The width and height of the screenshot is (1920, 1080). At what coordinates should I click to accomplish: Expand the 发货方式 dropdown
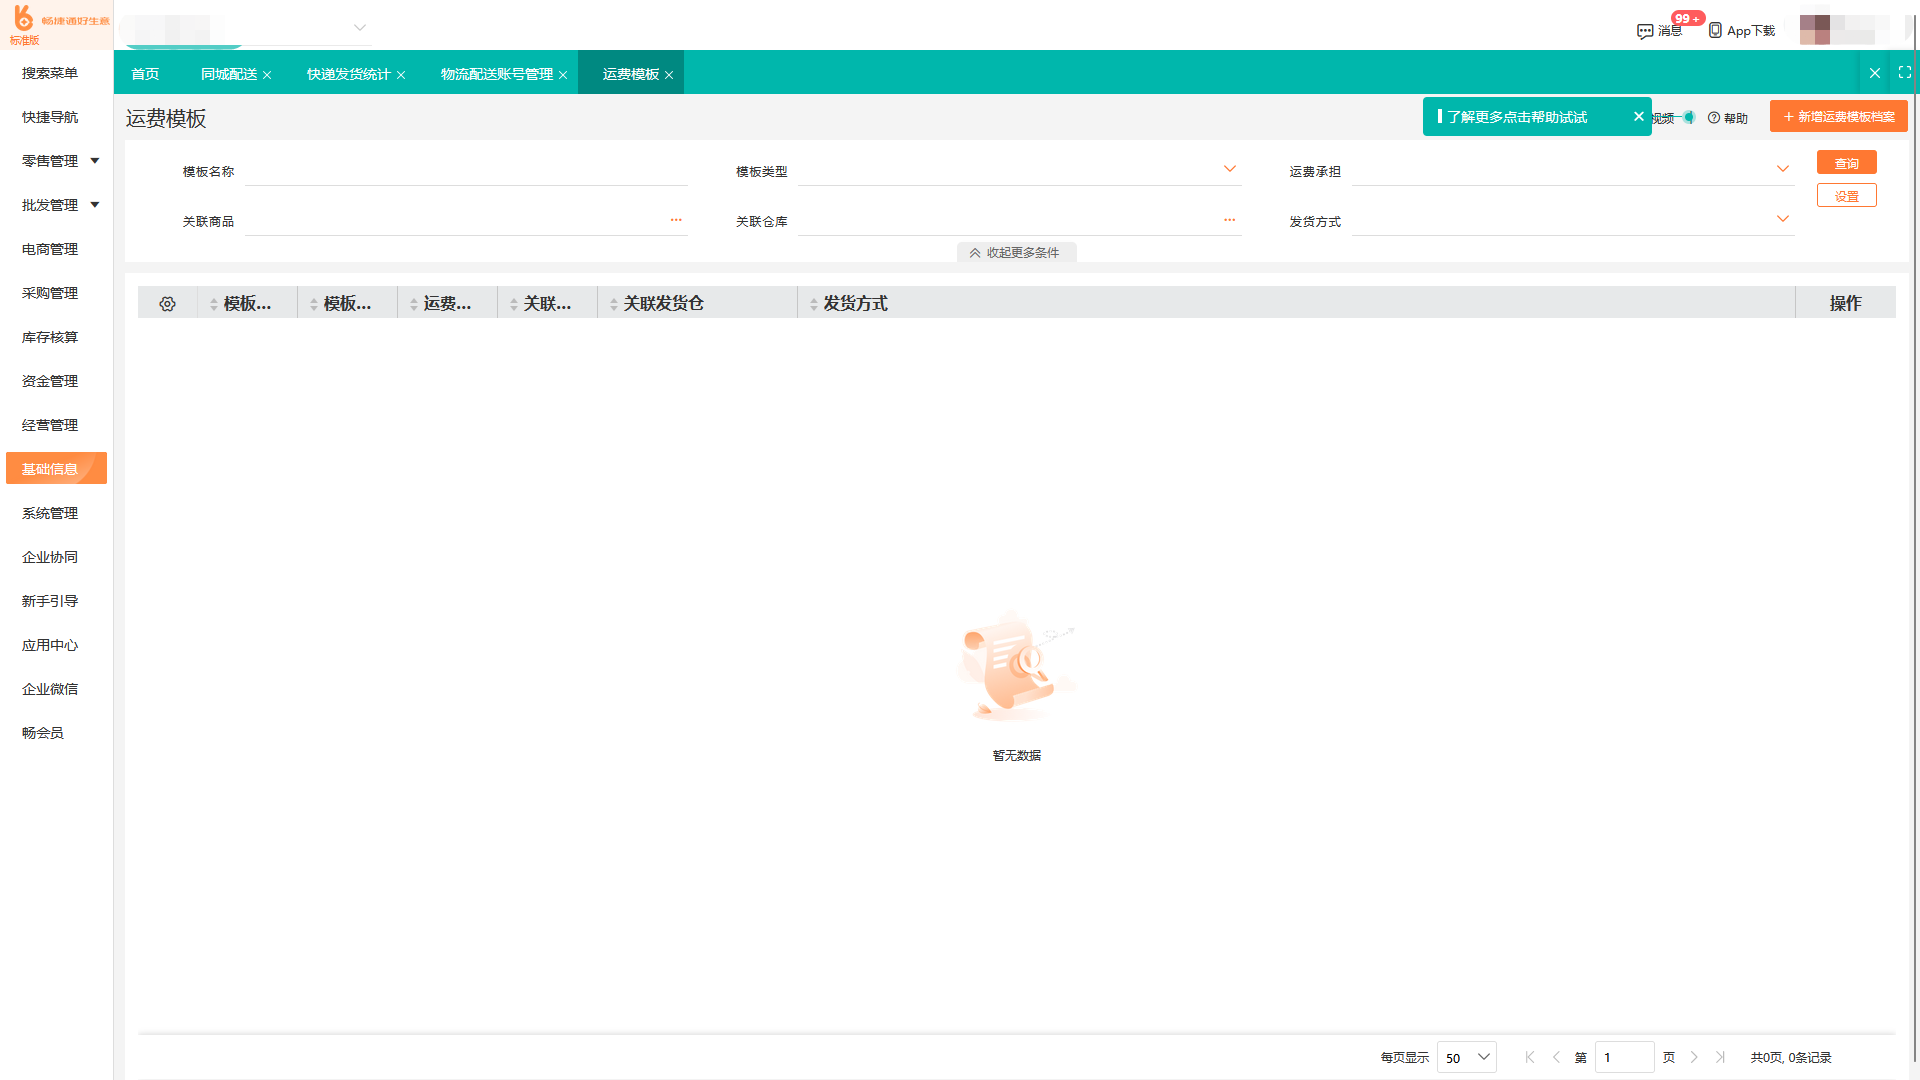(1785, 219)
